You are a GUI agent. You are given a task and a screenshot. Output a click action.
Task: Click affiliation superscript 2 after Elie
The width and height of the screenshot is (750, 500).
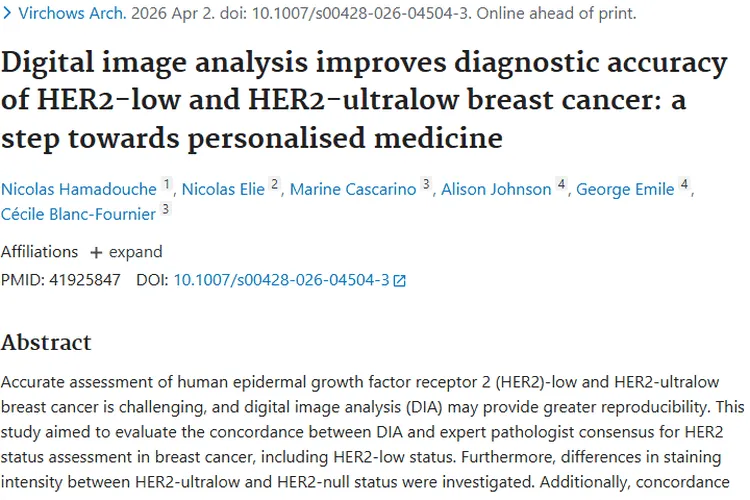tap(275, 184)
